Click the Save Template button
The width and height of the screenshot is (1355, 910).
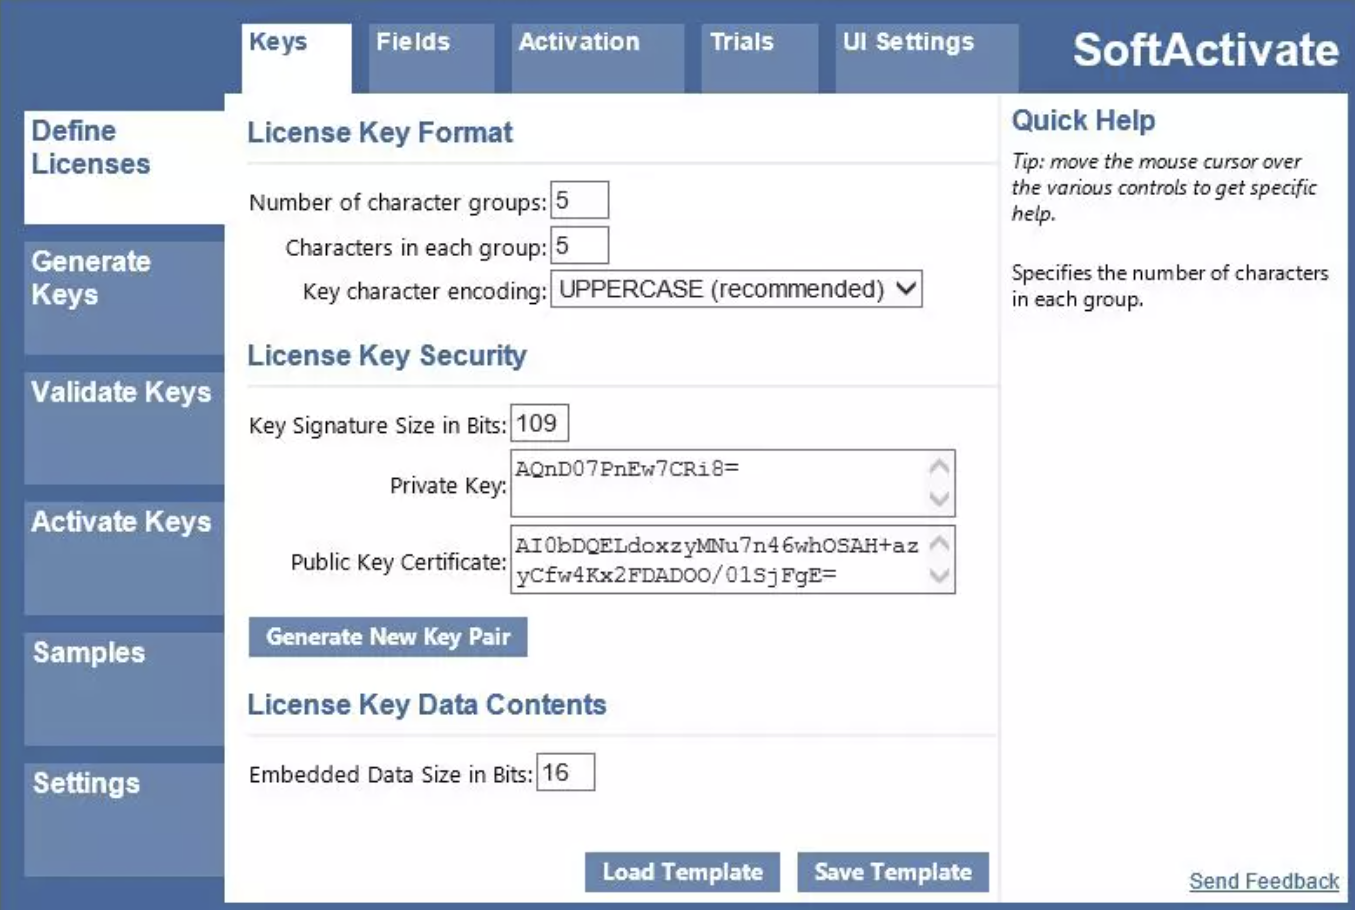coord(892,872)
